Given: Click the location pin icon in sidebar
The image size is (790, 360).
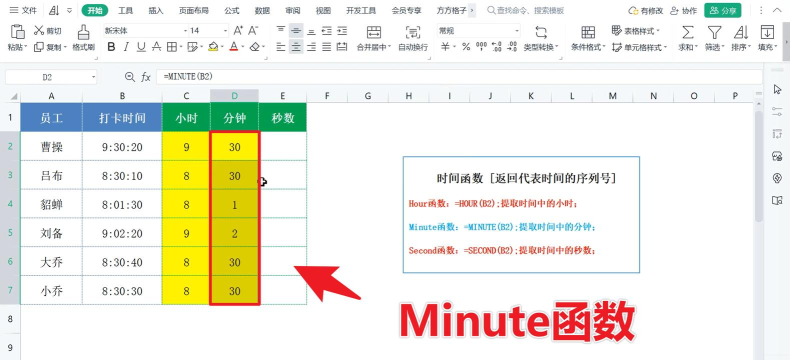Looking at the screenshot, I should [x=777, y=178].
